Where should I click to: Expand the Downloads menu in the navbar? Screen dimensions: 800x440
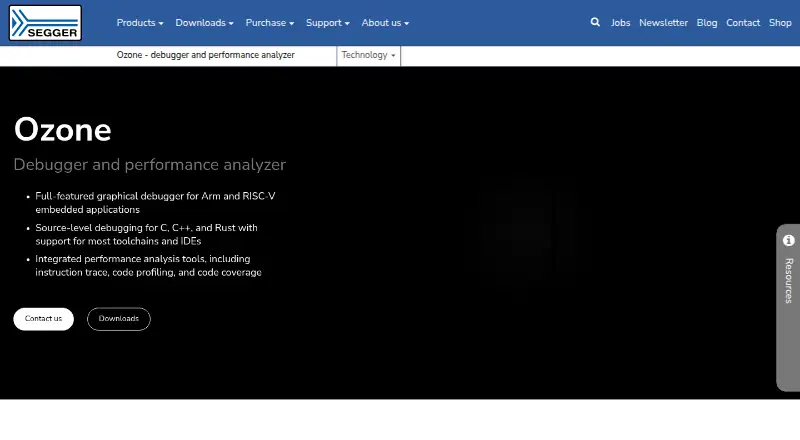pyautogui.click(x=205, y=23)
